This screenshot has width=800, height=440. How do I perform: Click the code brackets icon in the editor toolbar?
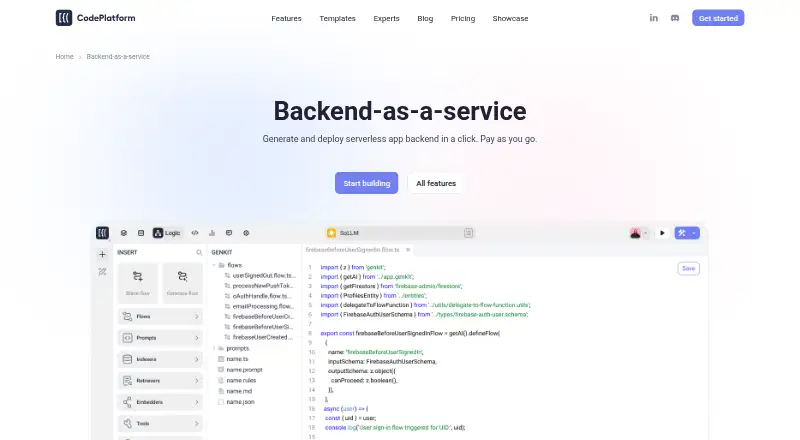click(195, 233)
